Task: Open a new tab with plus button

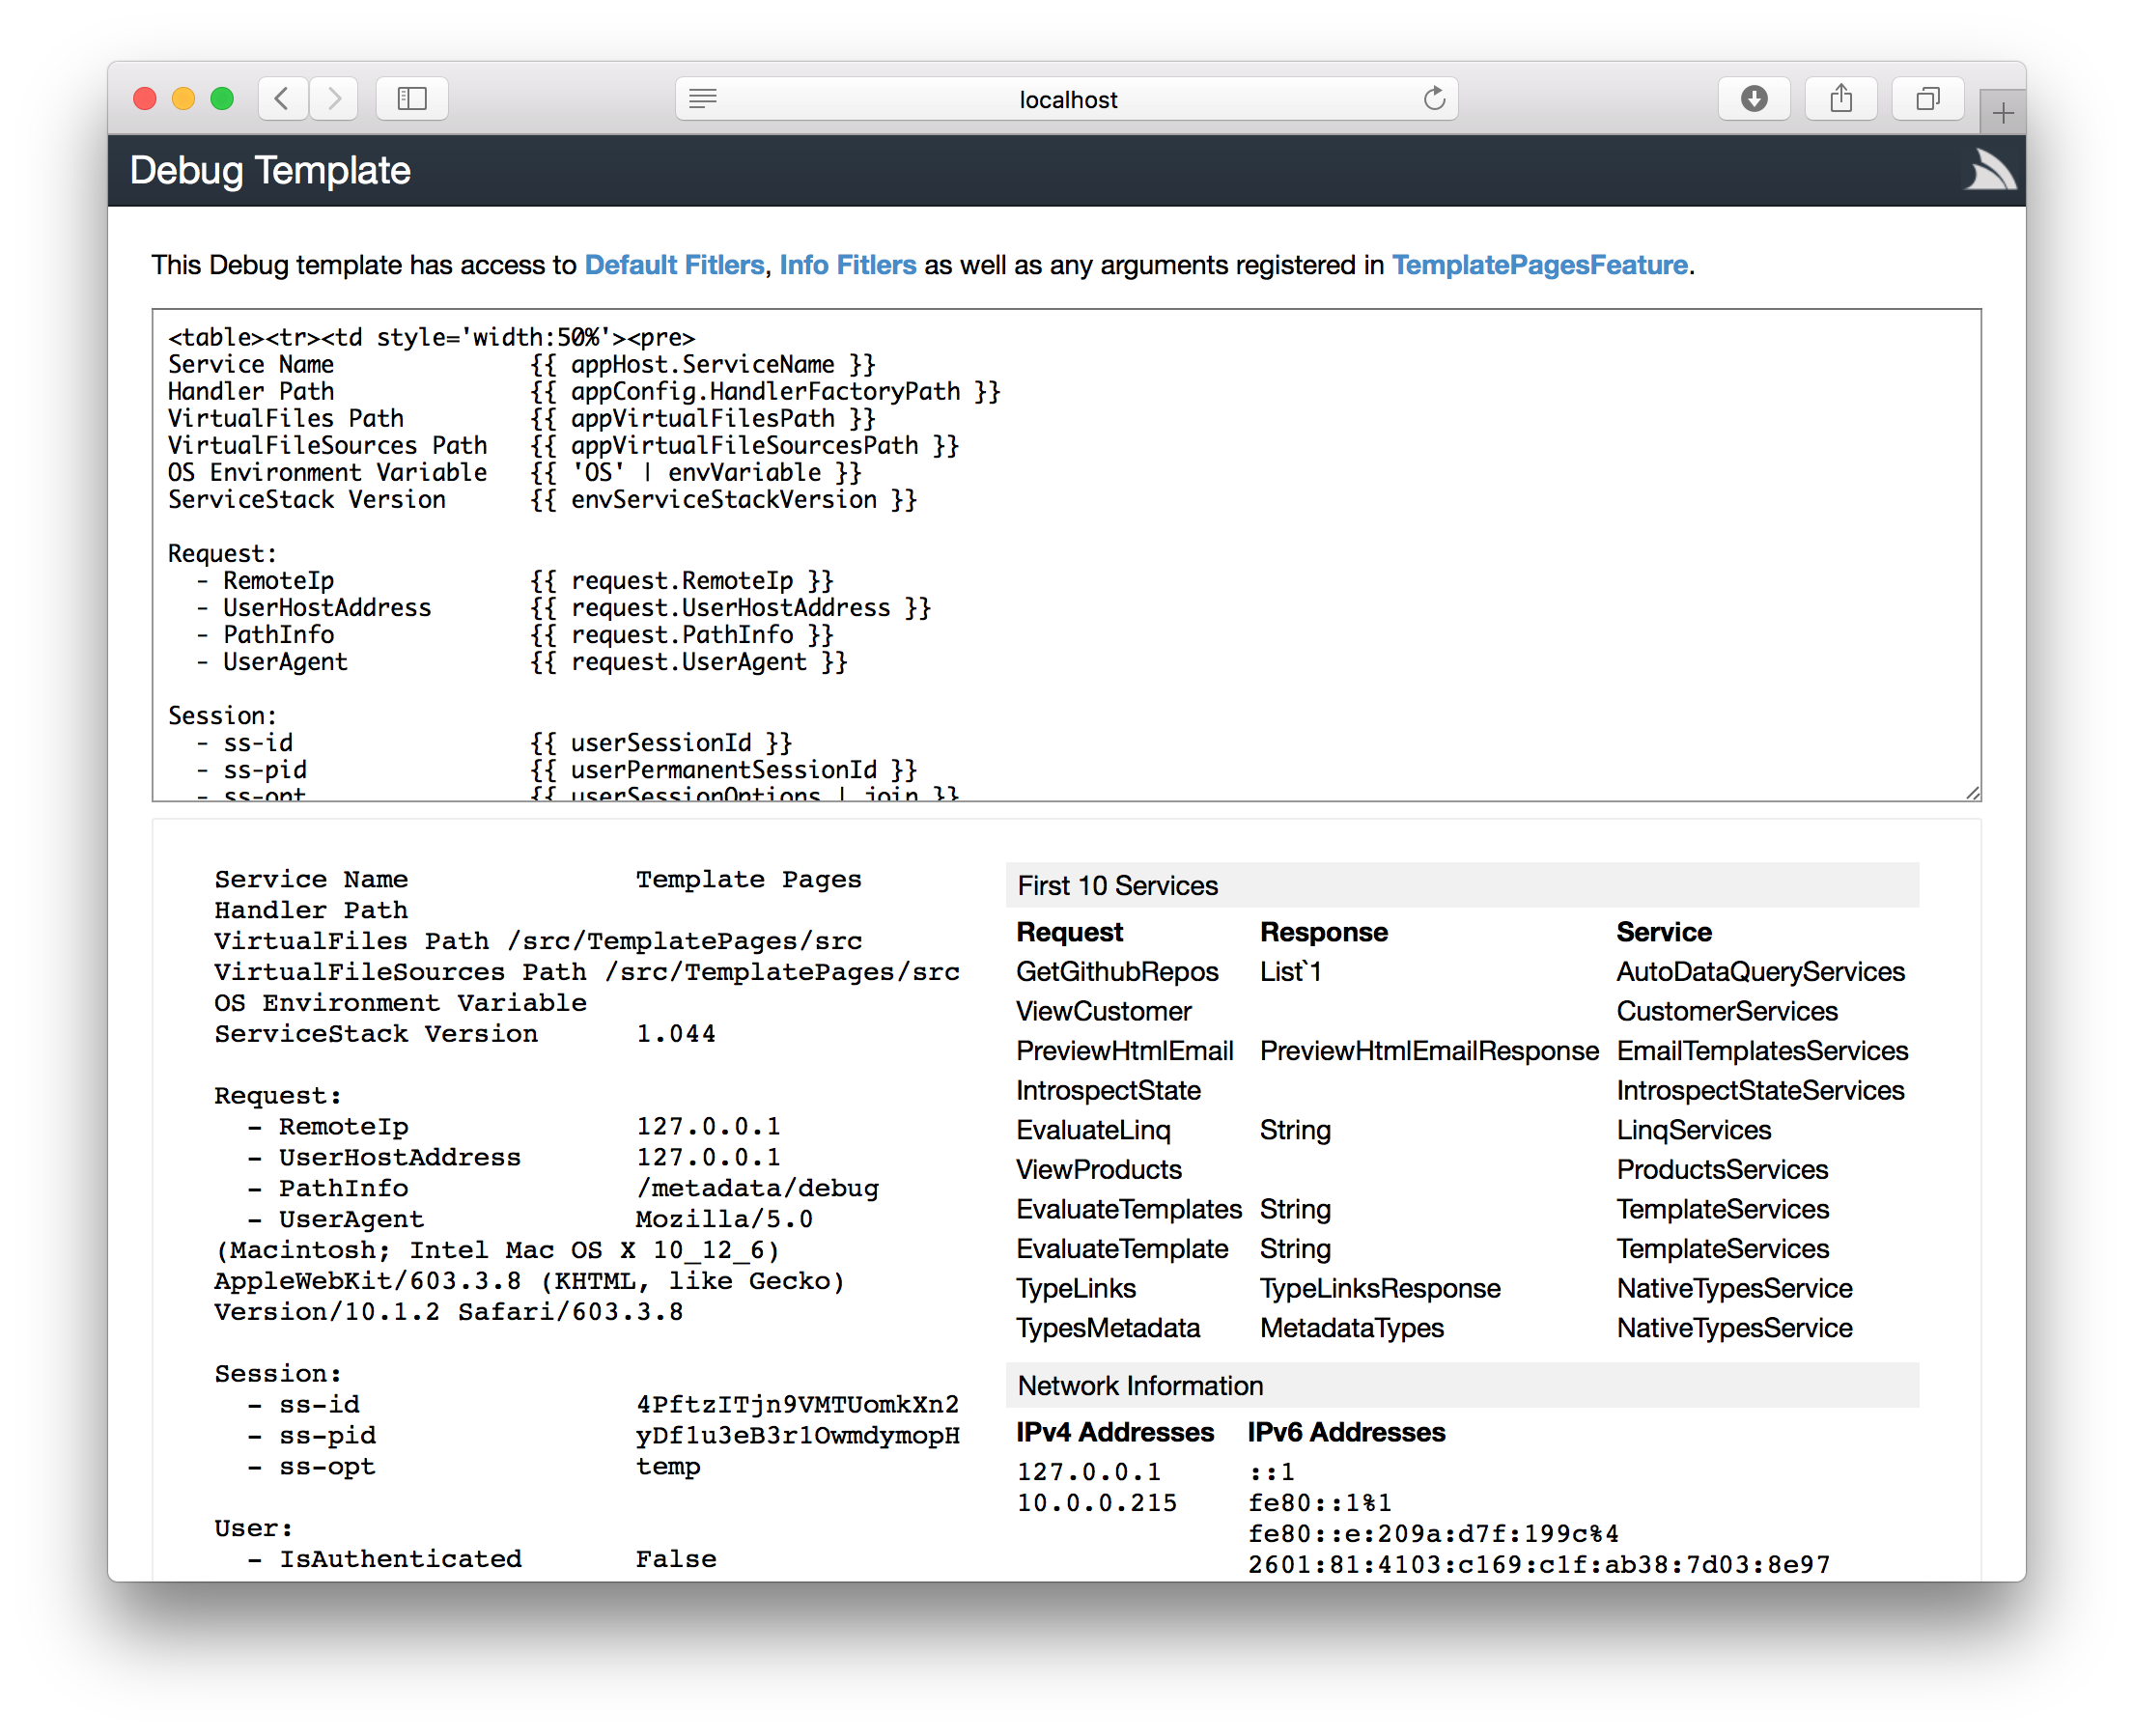Action: [x=2002, y=113]
